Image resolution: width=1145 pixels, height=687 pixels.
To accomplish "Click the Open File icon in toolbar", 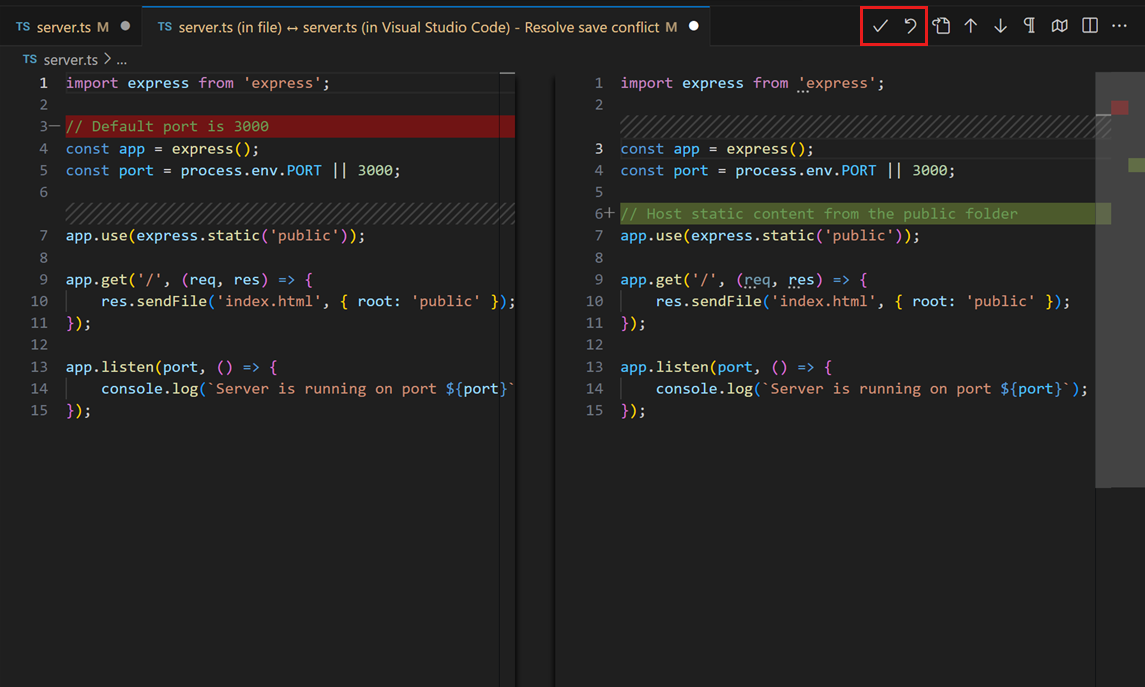I will pos(941,26).
